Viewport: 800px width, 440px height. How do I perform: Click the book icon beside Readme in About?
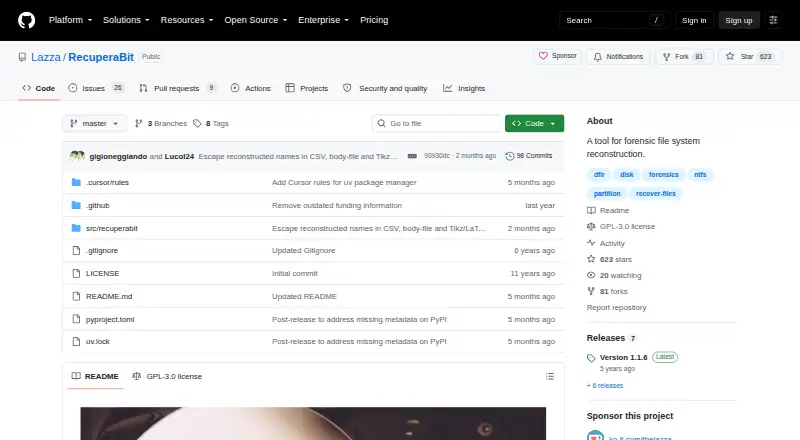pyautogui.click(x=591, y=210)
